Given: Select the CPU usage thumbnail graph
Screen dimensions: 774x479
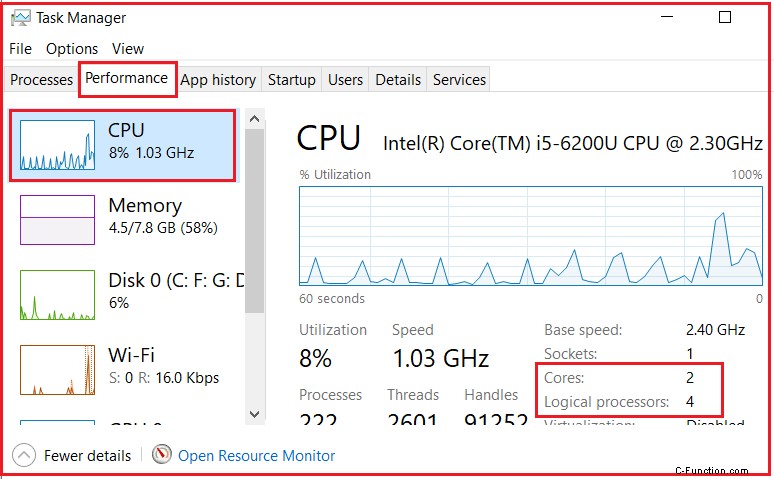Looking at the screenshot, I should [x=57, y=145].
